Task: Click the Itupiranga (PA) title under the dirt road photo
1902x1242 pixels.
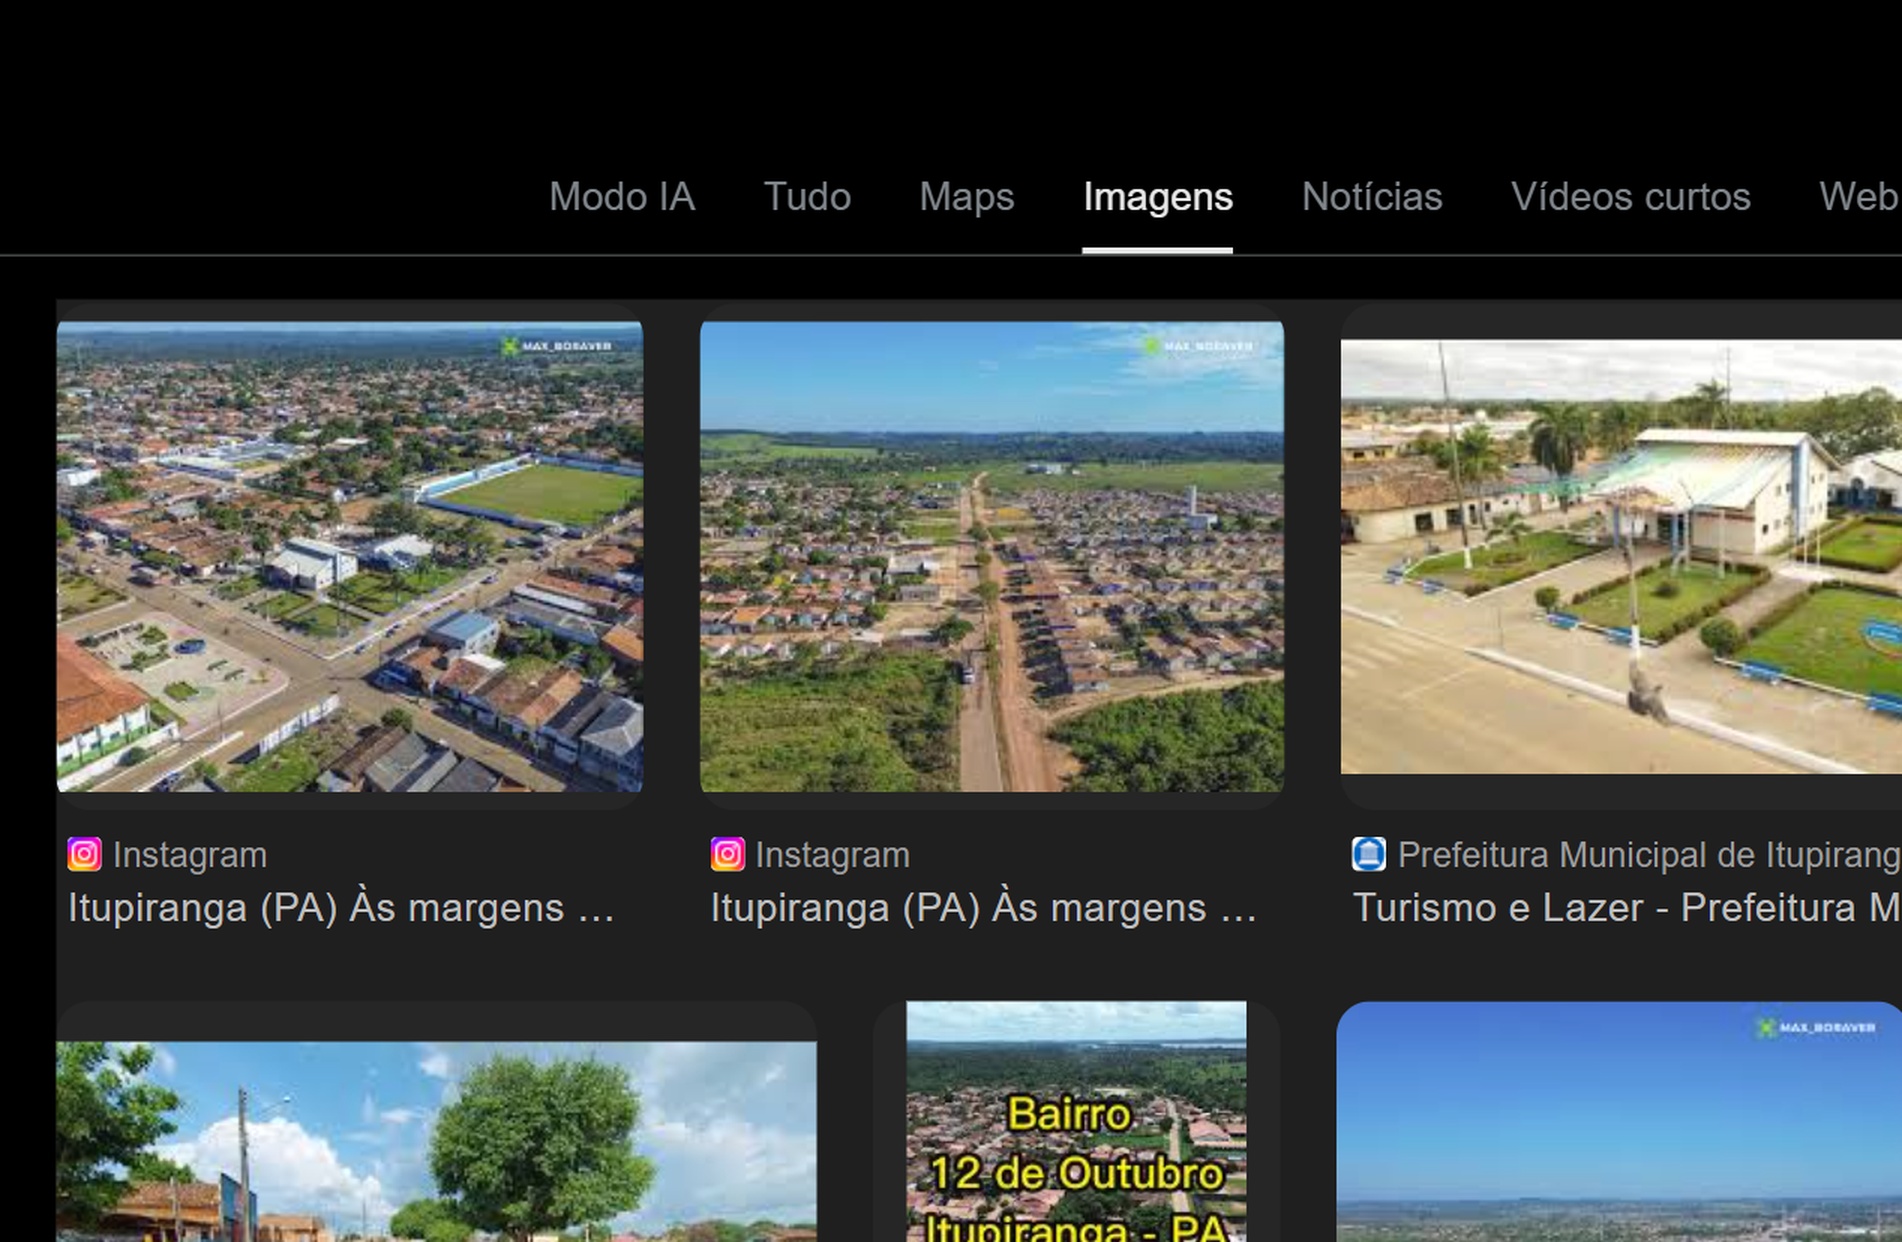Action: 982,908
